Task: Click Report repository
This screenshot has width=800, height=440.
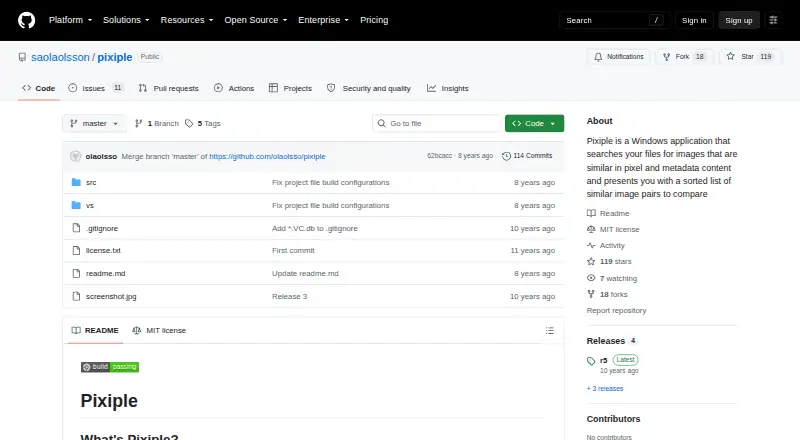Action: [616, 310]
